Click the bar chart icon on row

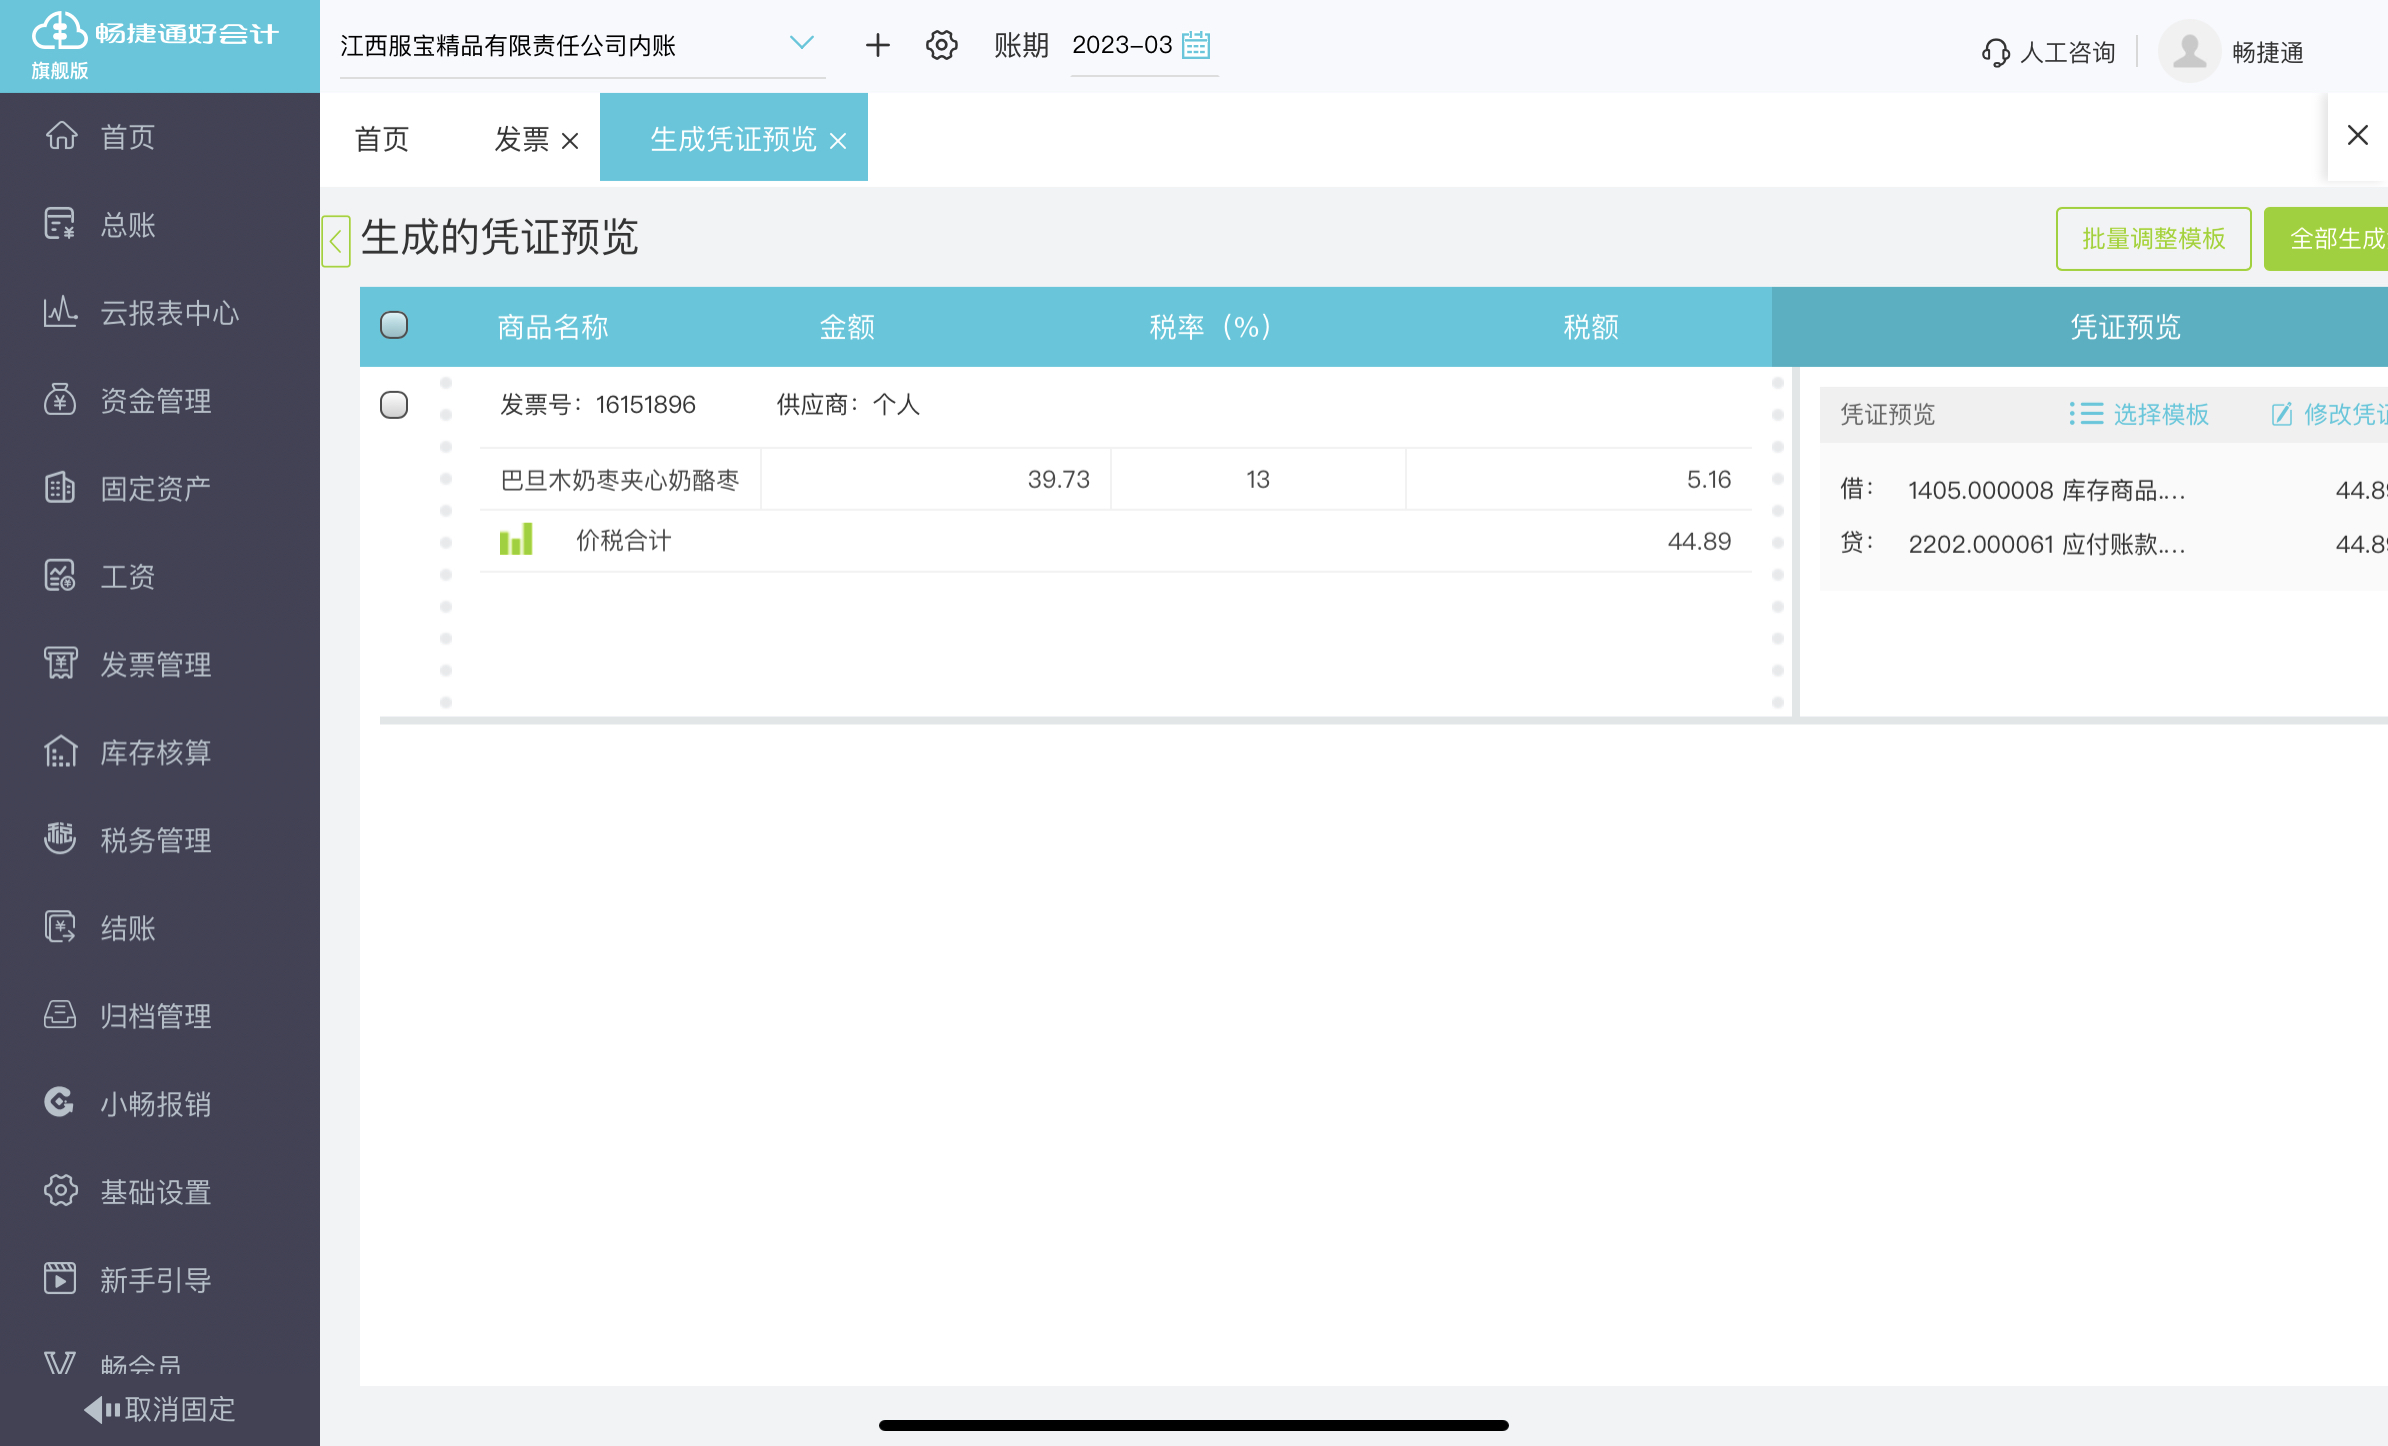coord(515,539)
